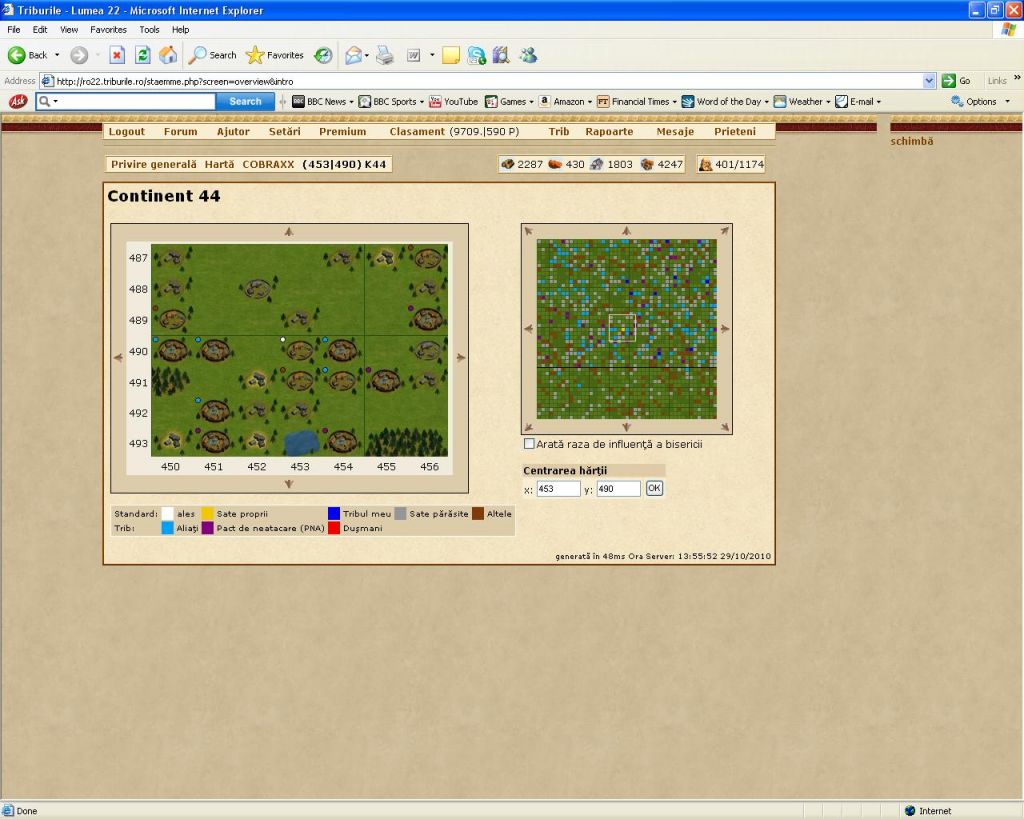Click the Refresh page icon

(x=142, y=55)
